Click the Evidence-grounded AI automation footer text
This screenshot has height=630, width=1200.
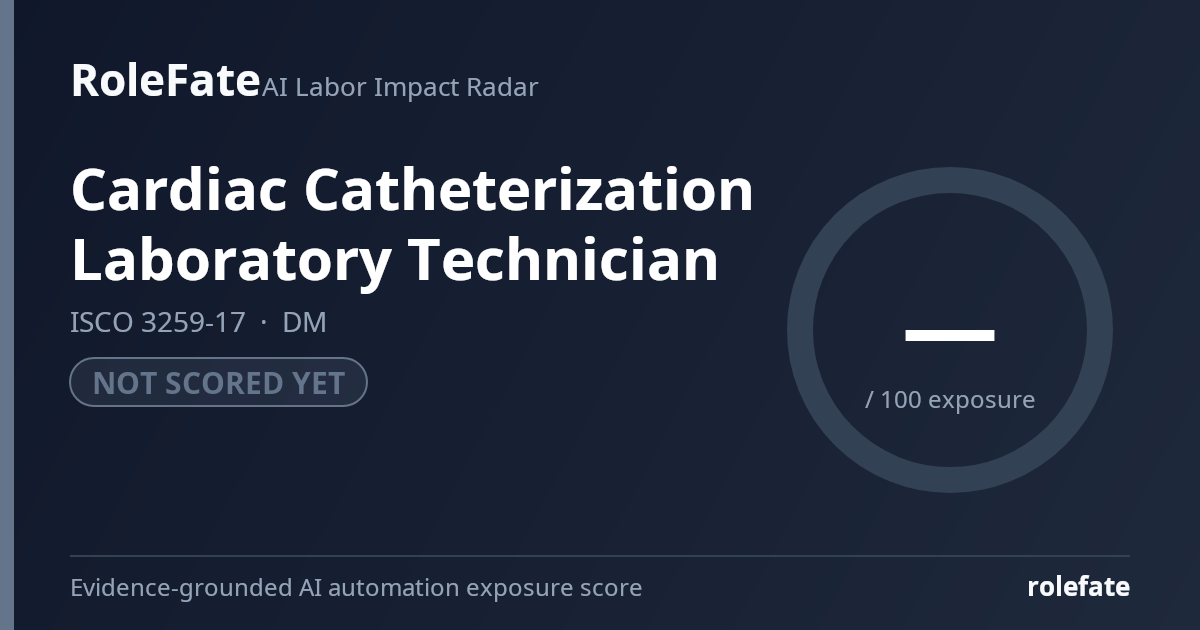pyautogui.click(x=356, y=588)
